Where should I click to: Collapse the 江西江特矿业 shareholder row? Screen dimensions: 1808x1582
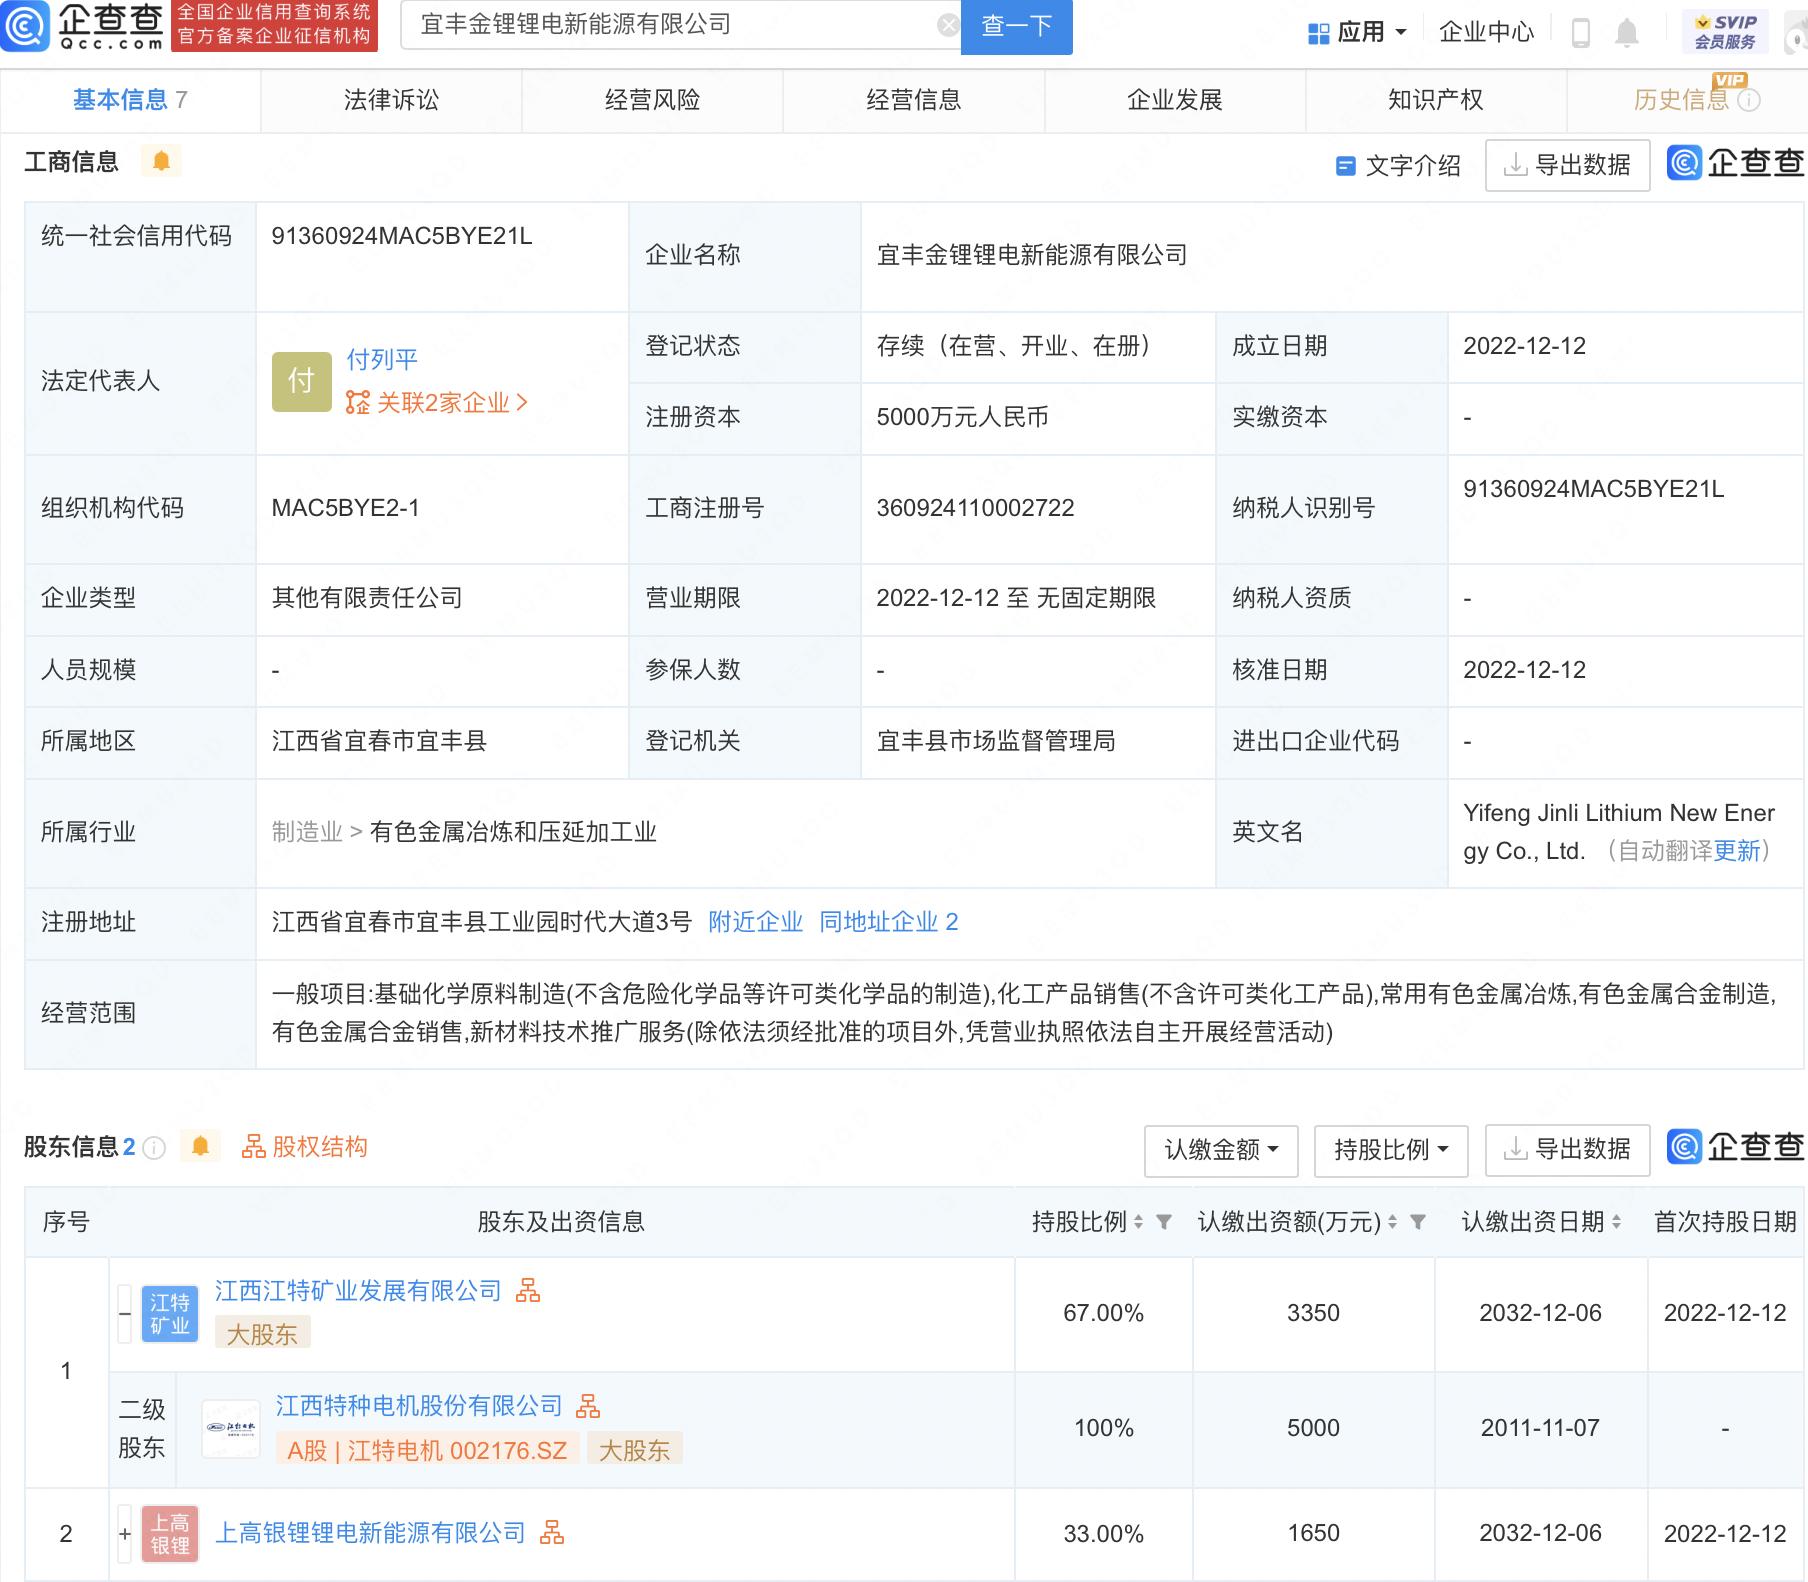(x=125, y=1313)
